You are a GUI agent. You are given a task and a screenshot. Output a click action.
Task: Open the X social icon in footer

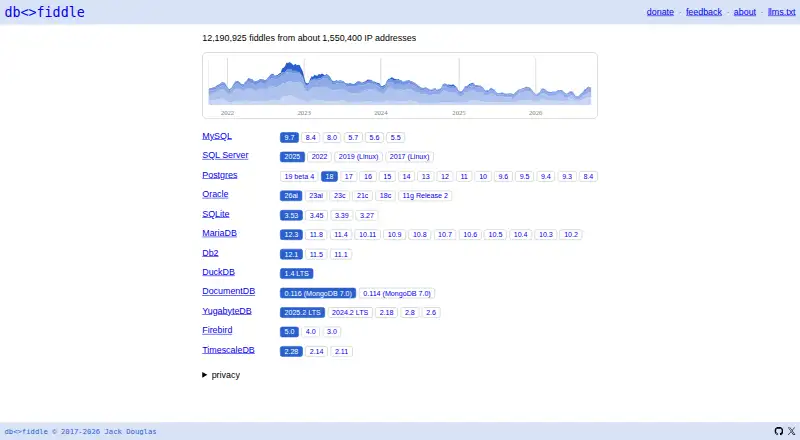click(791, 431)
